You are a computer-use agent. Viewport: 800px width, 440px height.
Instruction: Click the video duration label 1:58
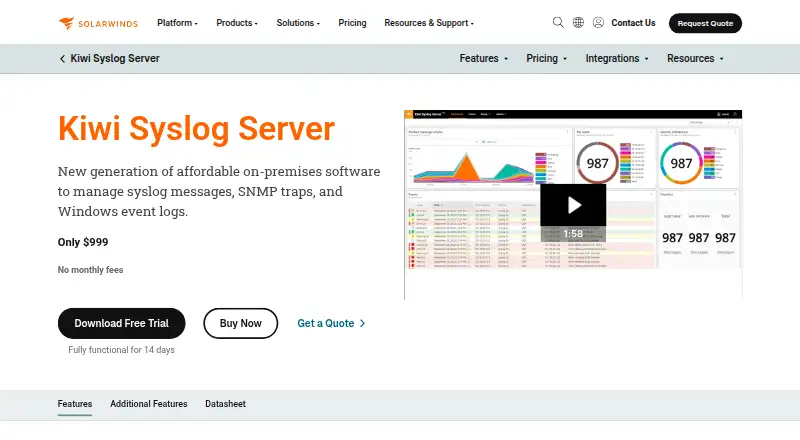tap(573, 234)
